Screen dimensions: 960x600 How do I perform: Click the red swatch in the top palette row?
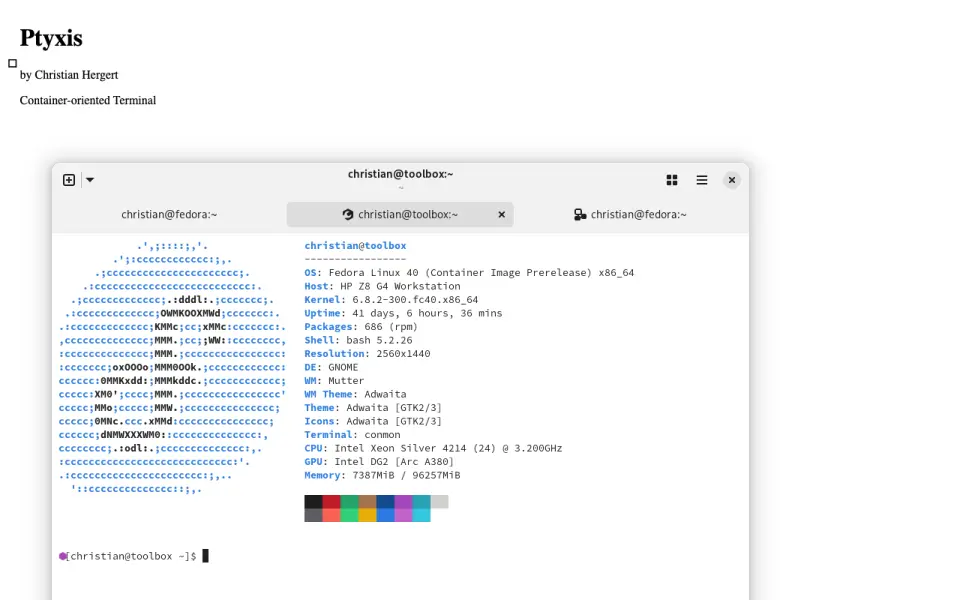click(x=331, y=501)
